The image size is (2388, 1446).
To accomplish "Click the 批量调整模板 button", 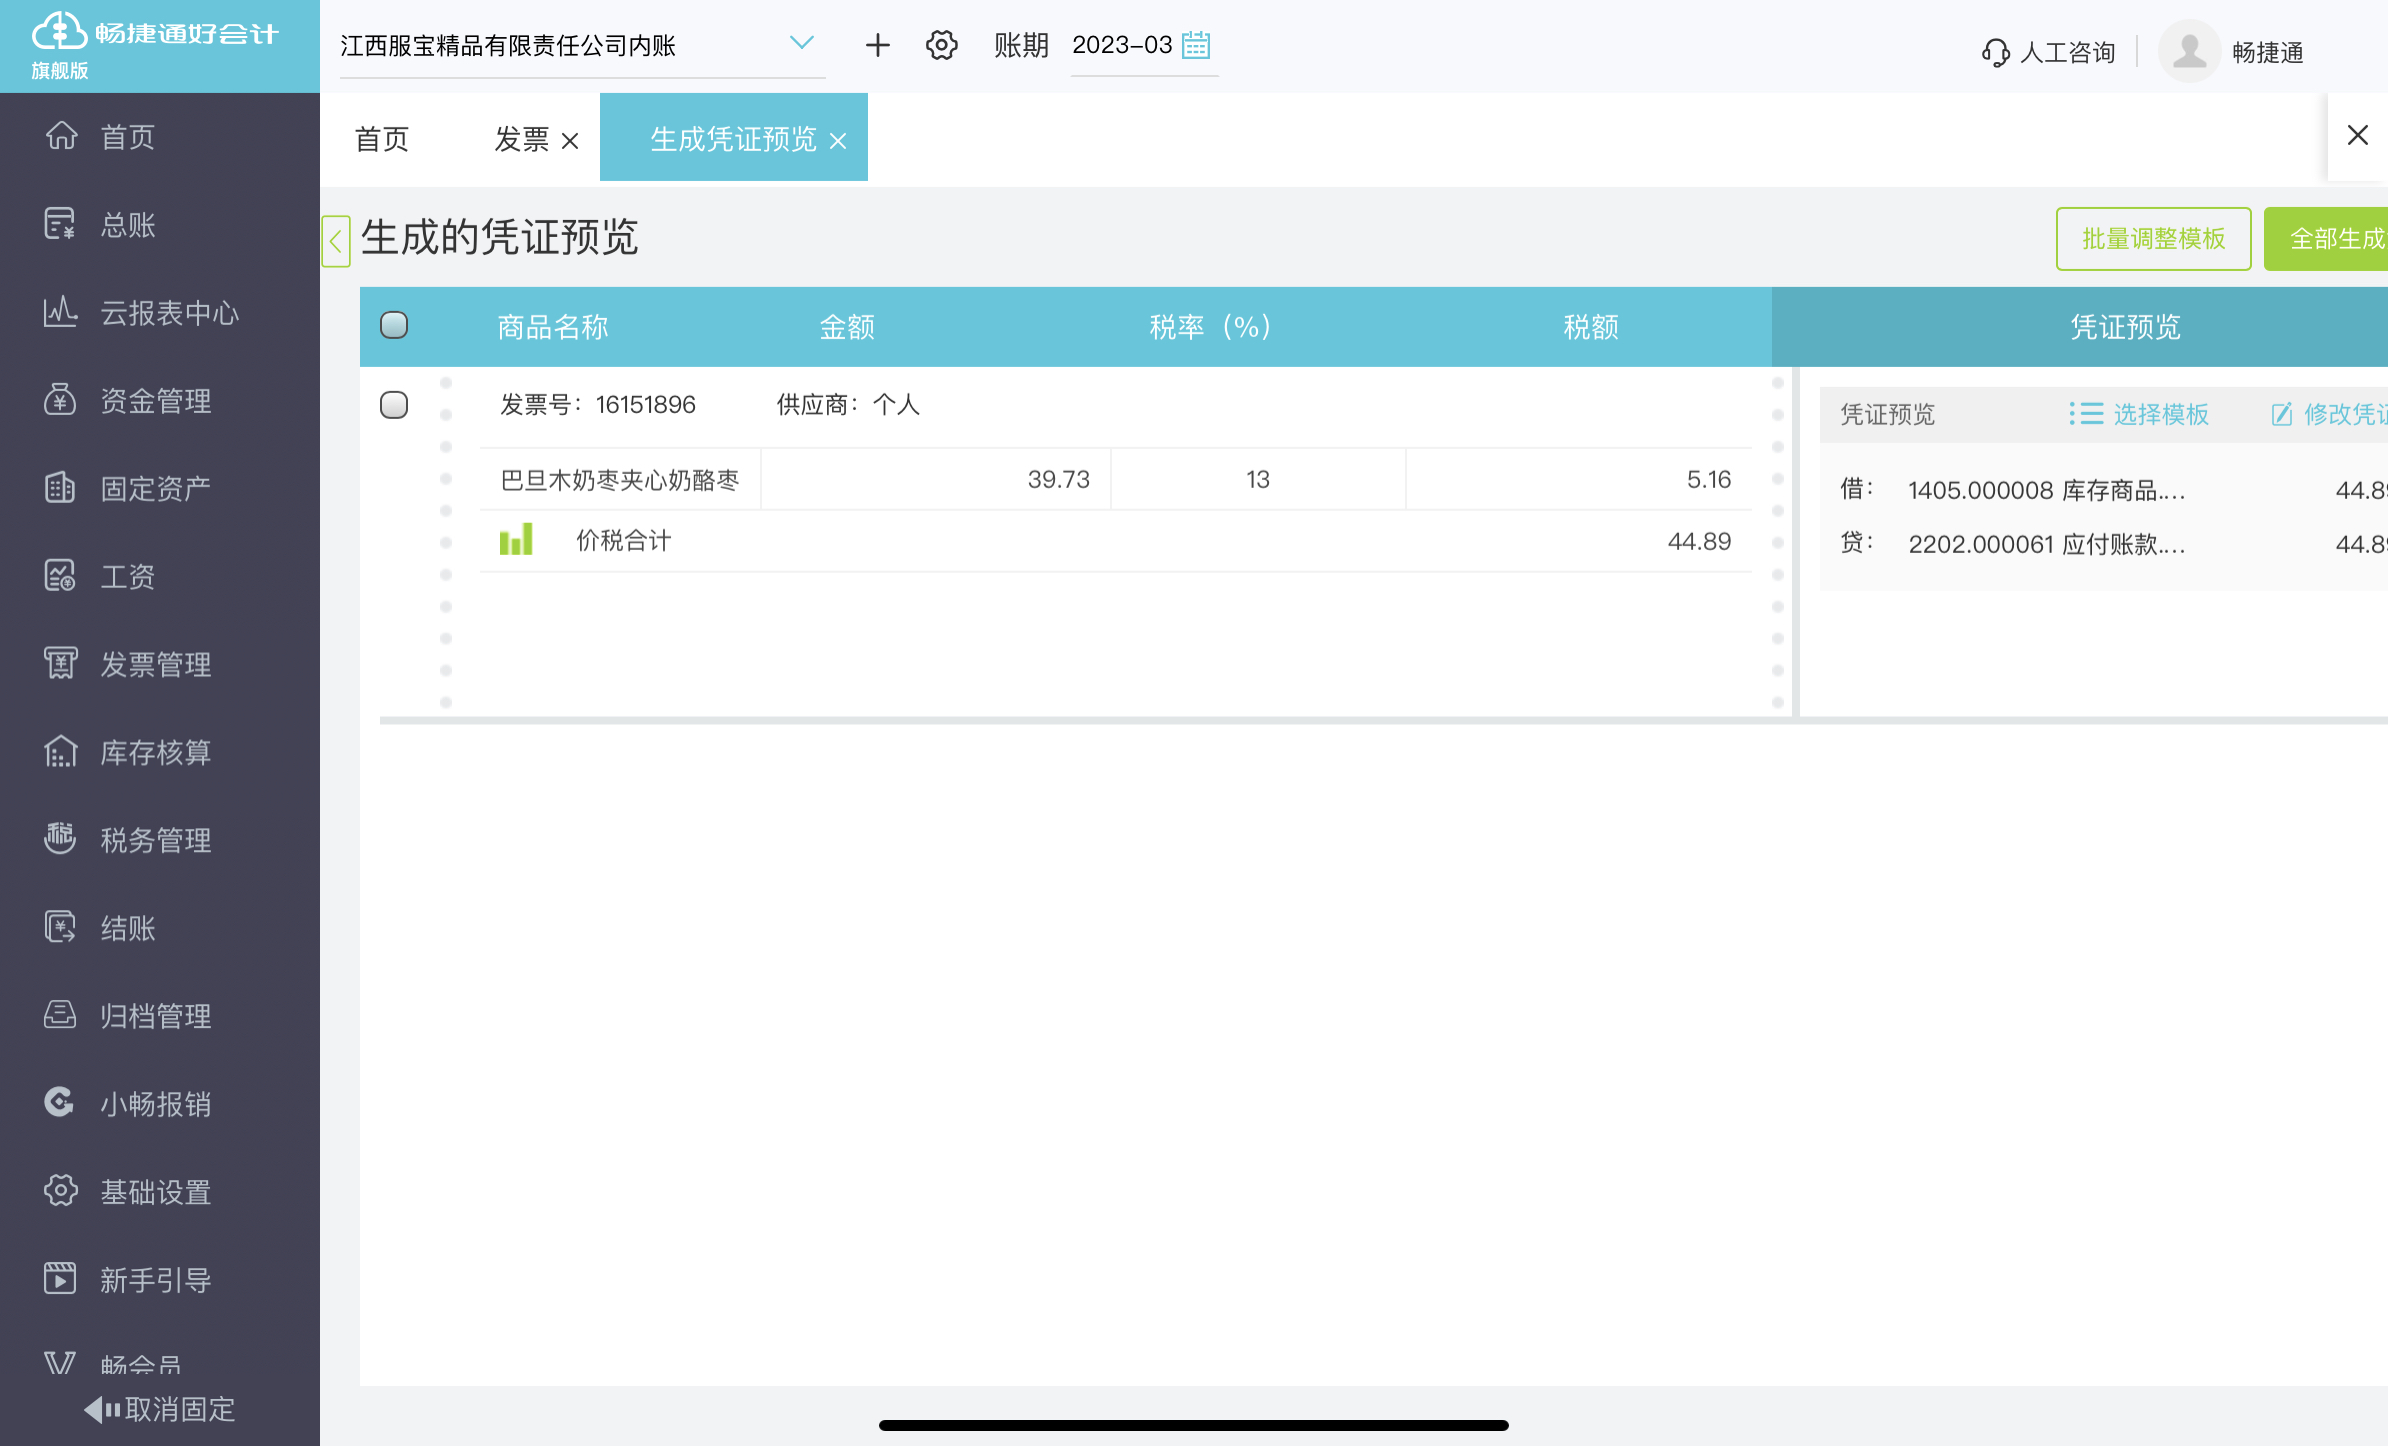I will pyautogui.click(x=2151, y=239).
